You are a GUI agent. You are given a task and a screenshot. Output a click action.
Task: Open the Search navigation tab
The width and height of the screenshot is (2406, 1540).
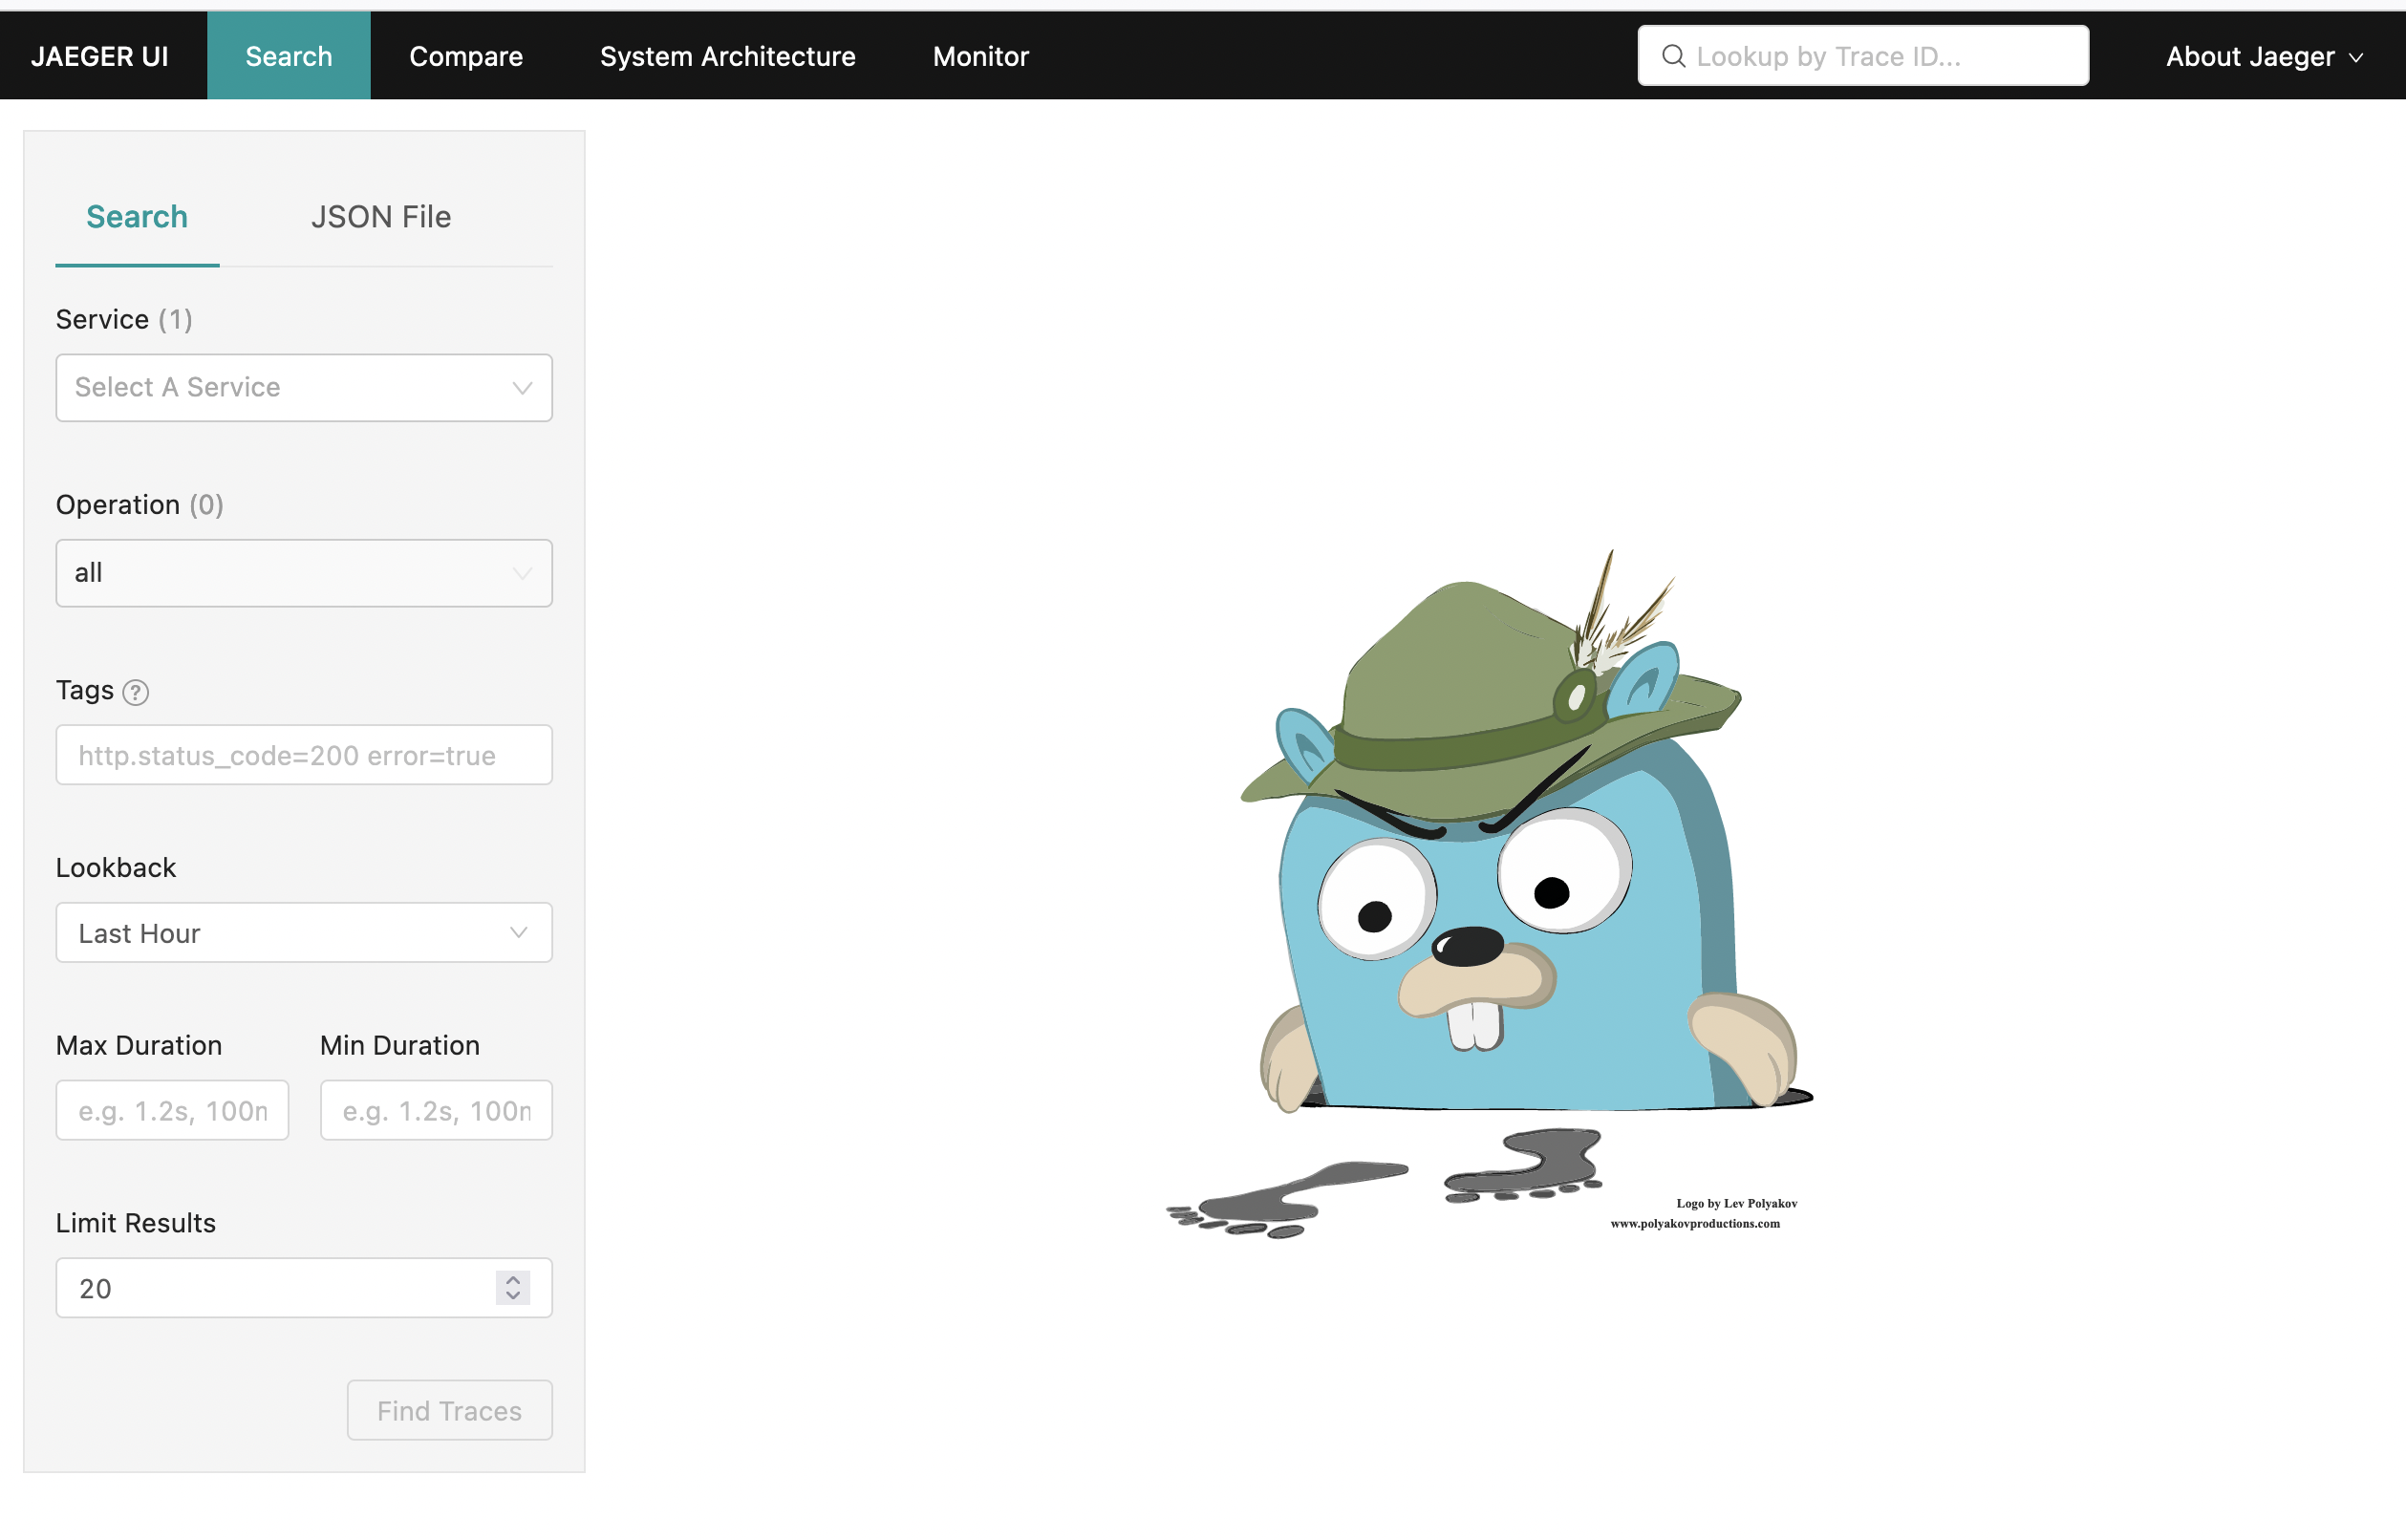pyautogui.click(x=288, y=54)
